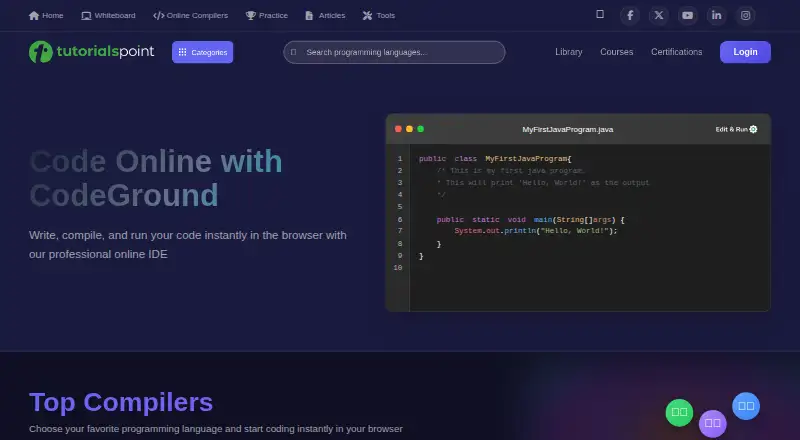Toggle the theme icon near social links
This screenshot has height=440, width=800.
pos(600,14)
